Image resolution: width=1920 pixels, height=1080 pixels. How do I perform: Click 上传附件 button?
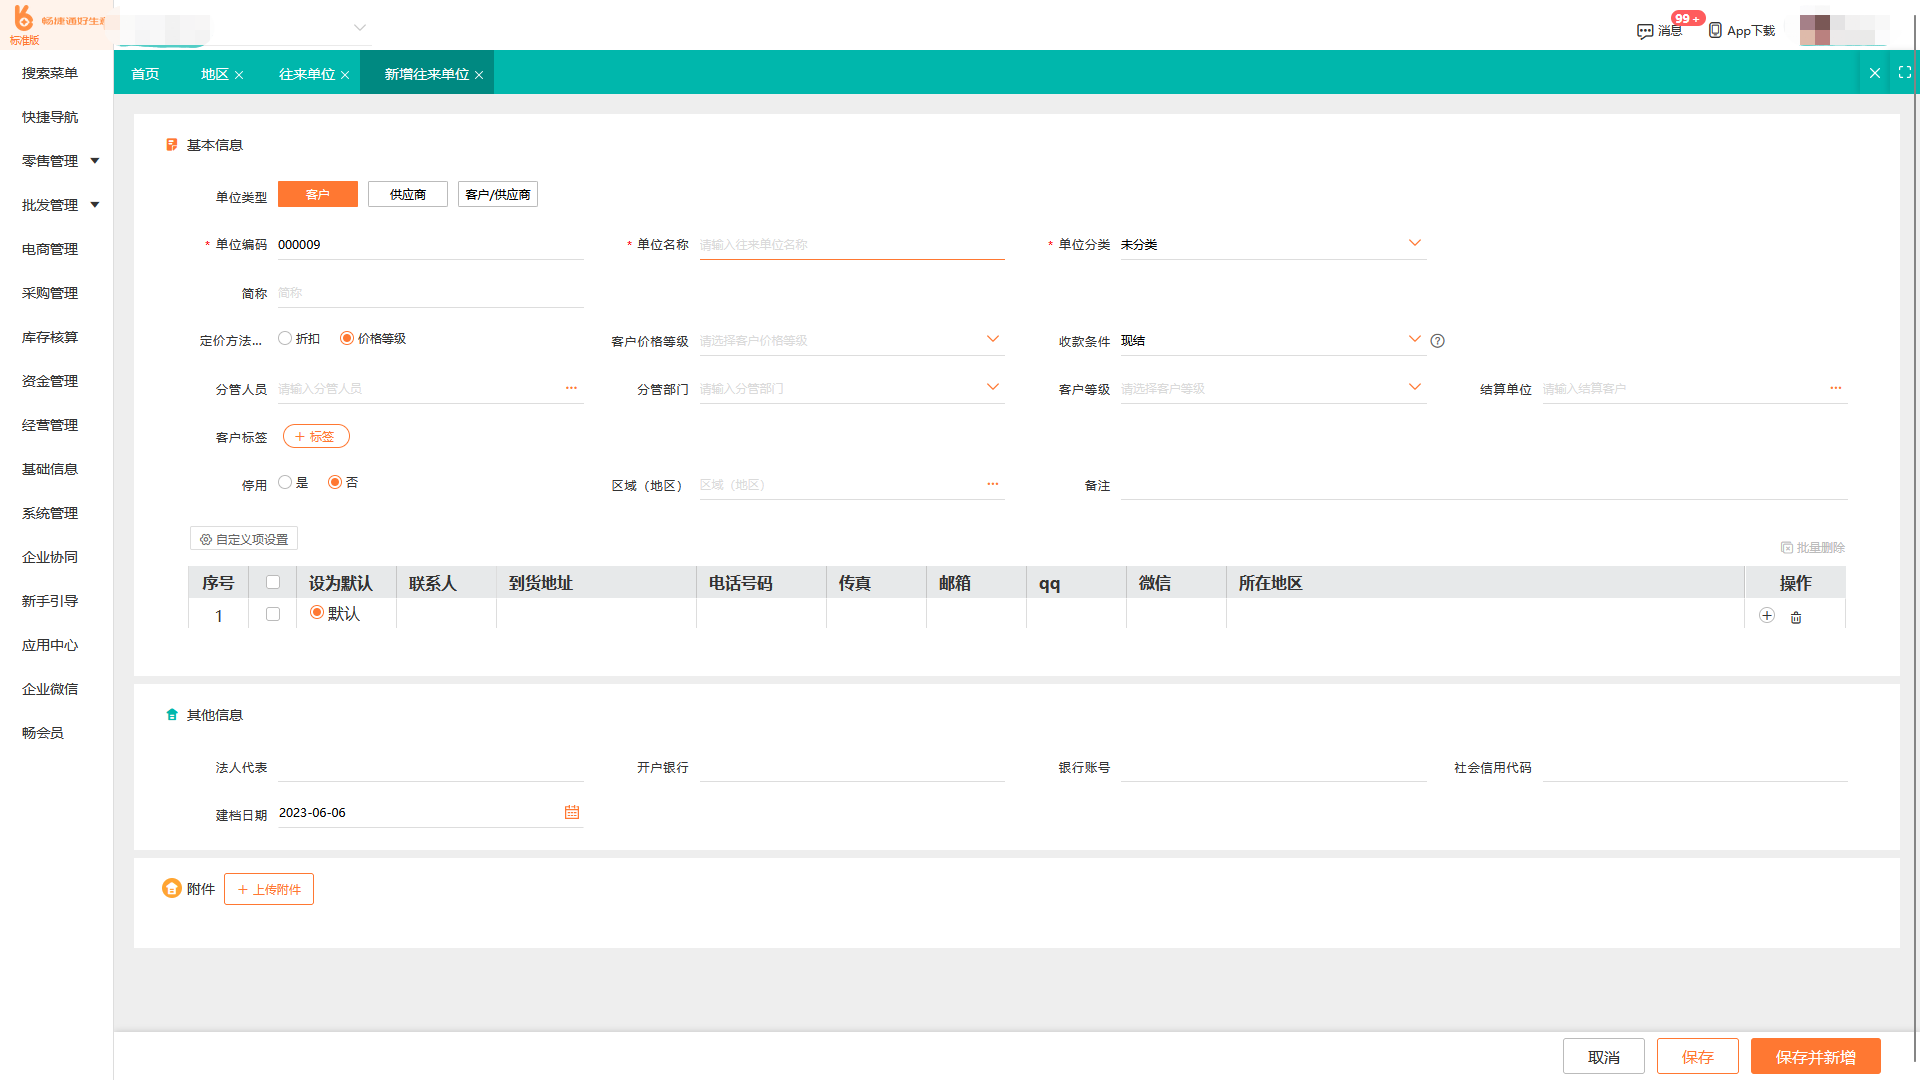coord(269,889)
